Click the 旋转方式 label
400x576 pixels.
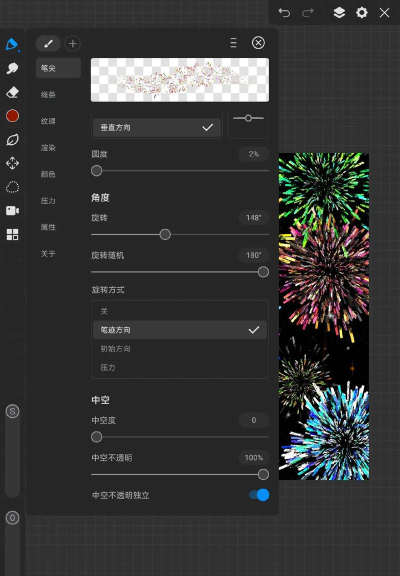point(108,290)
